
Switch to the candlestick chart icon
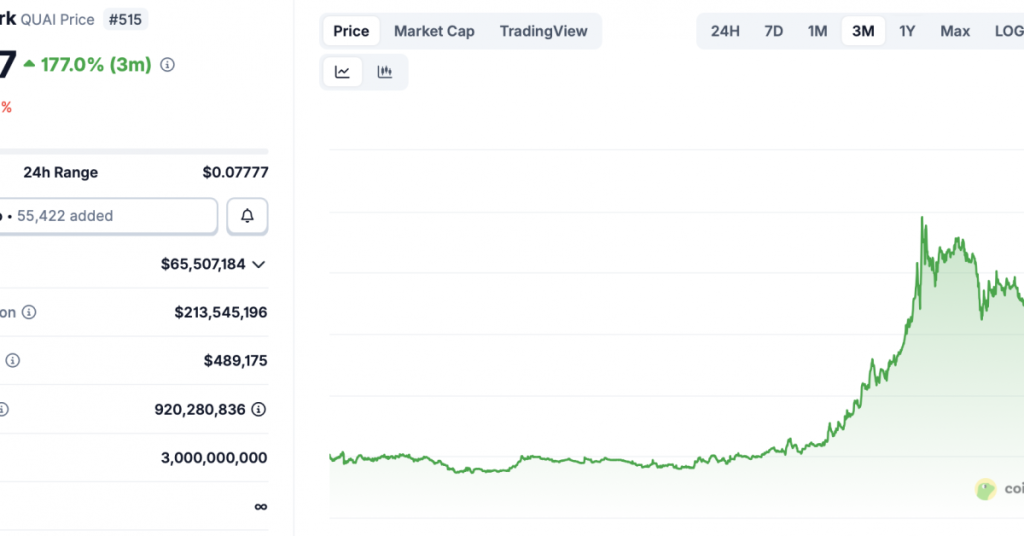tap(384, 72)
